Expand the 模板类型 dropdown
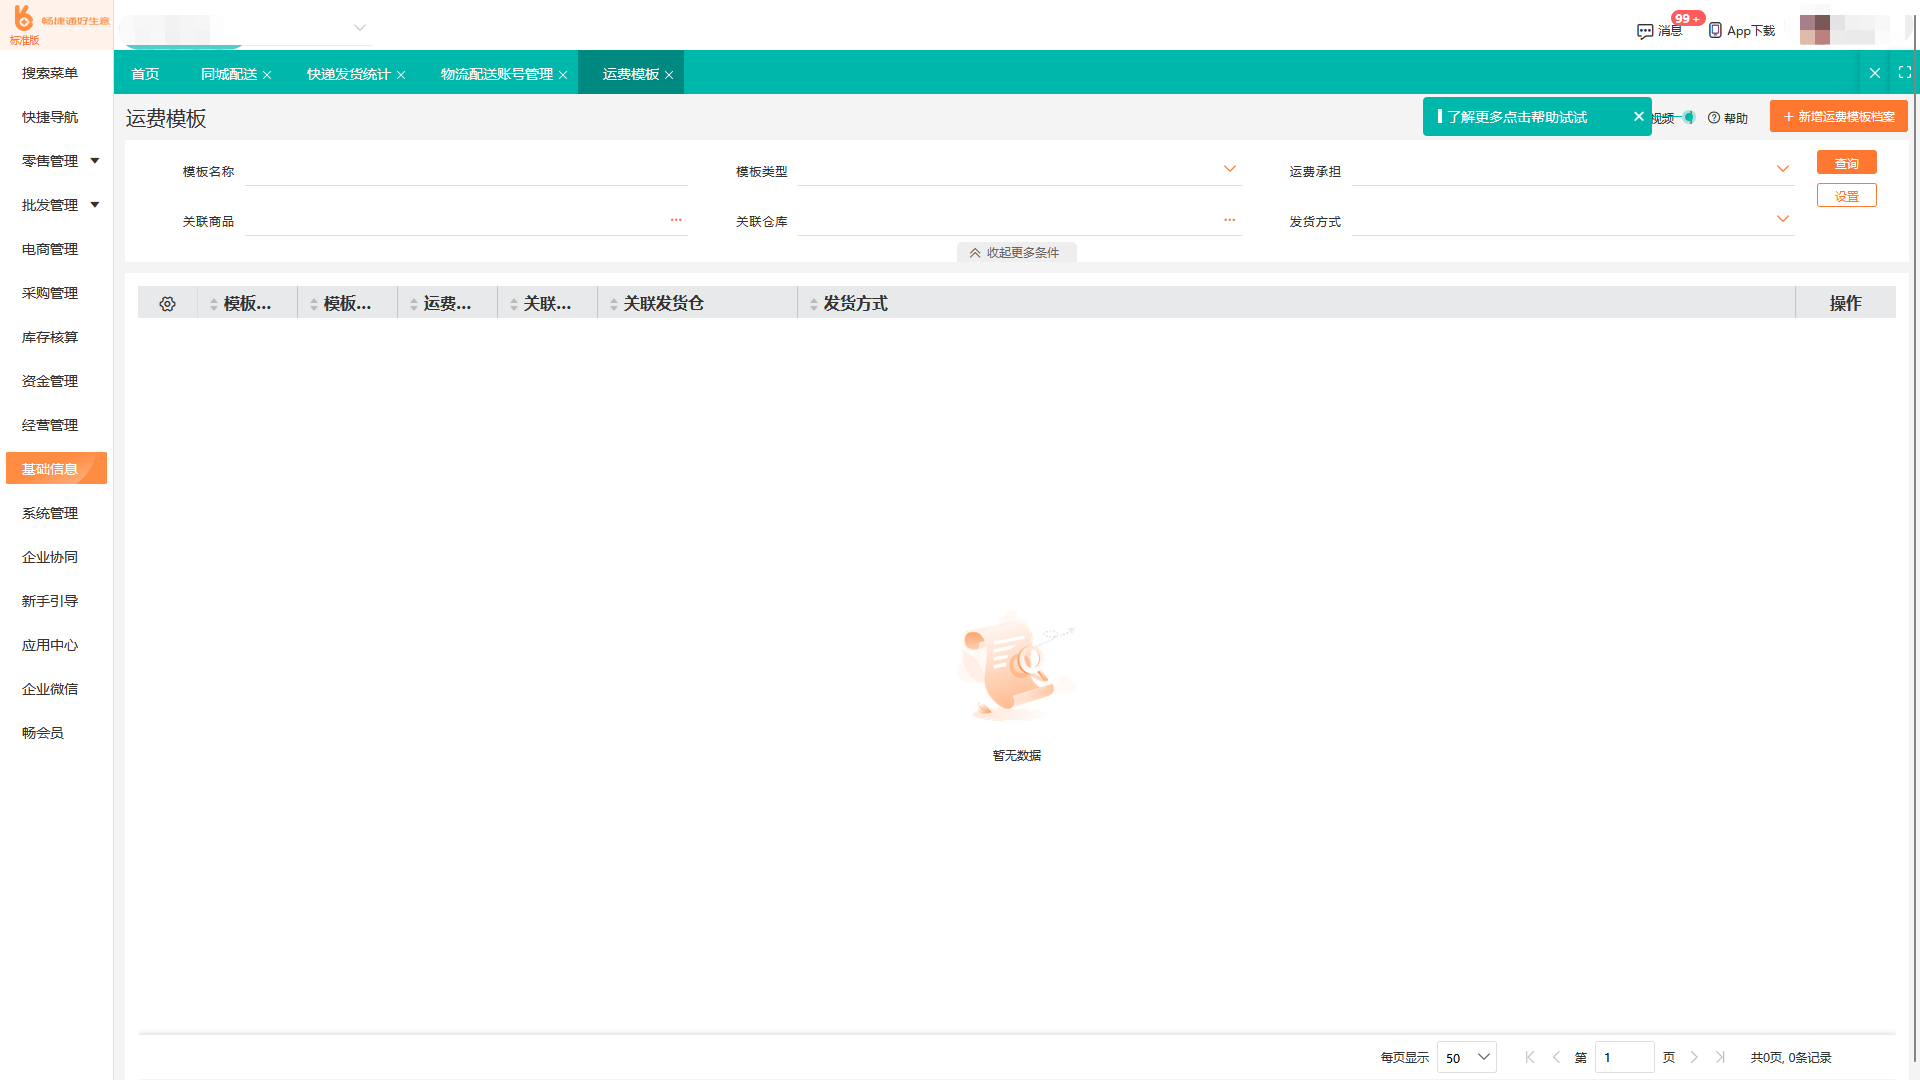The width and height of the screenshot is (1920, 1080). pyautogui.click(x=1228, y=169)
